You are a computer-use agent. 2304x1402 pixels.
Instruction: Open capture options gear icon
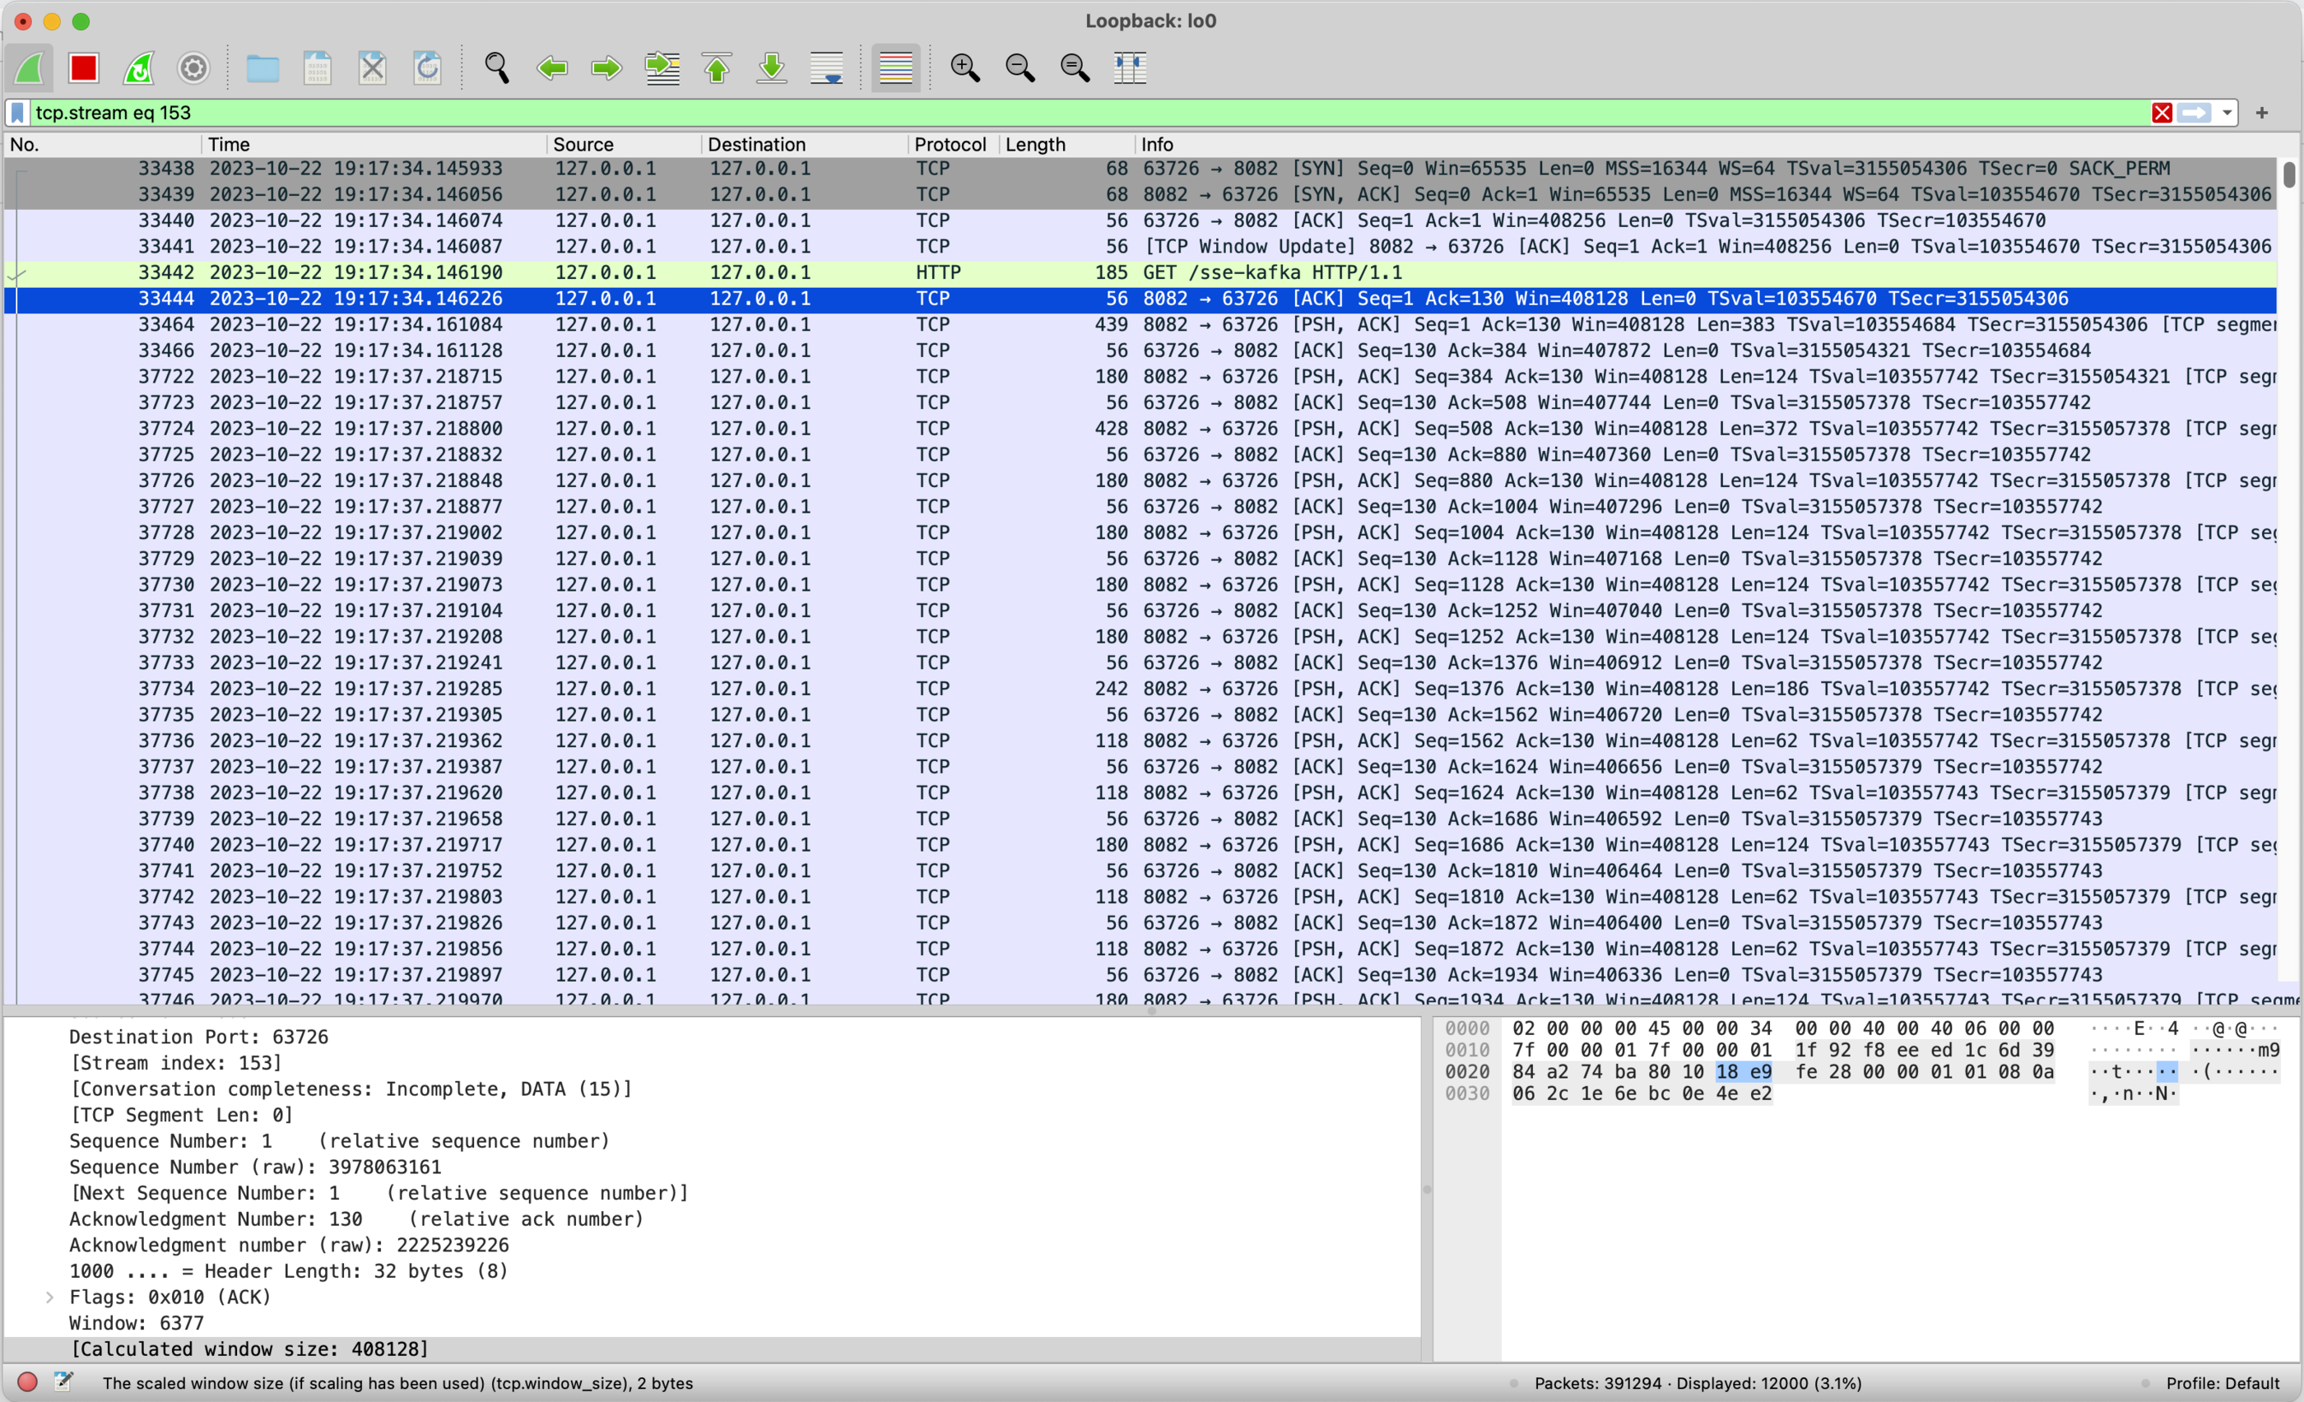[193, 68]
